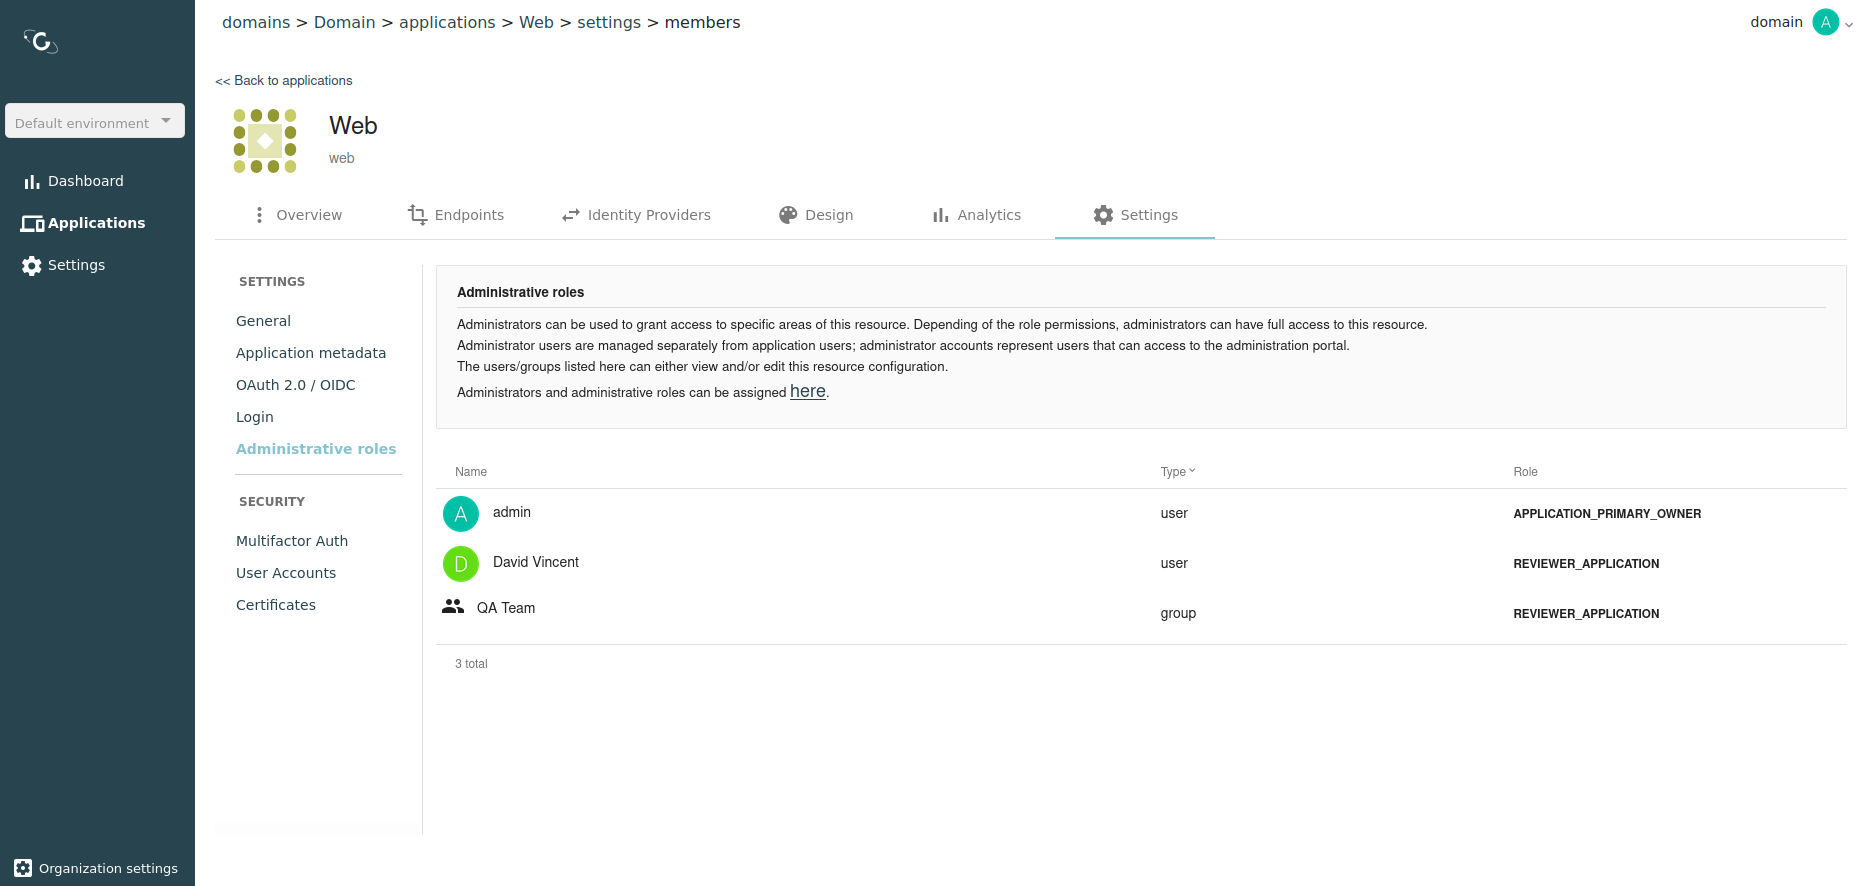This screenshot has height=886, width=1854.
Task: Open the Identity Providers tab
Action: [636, 215]
